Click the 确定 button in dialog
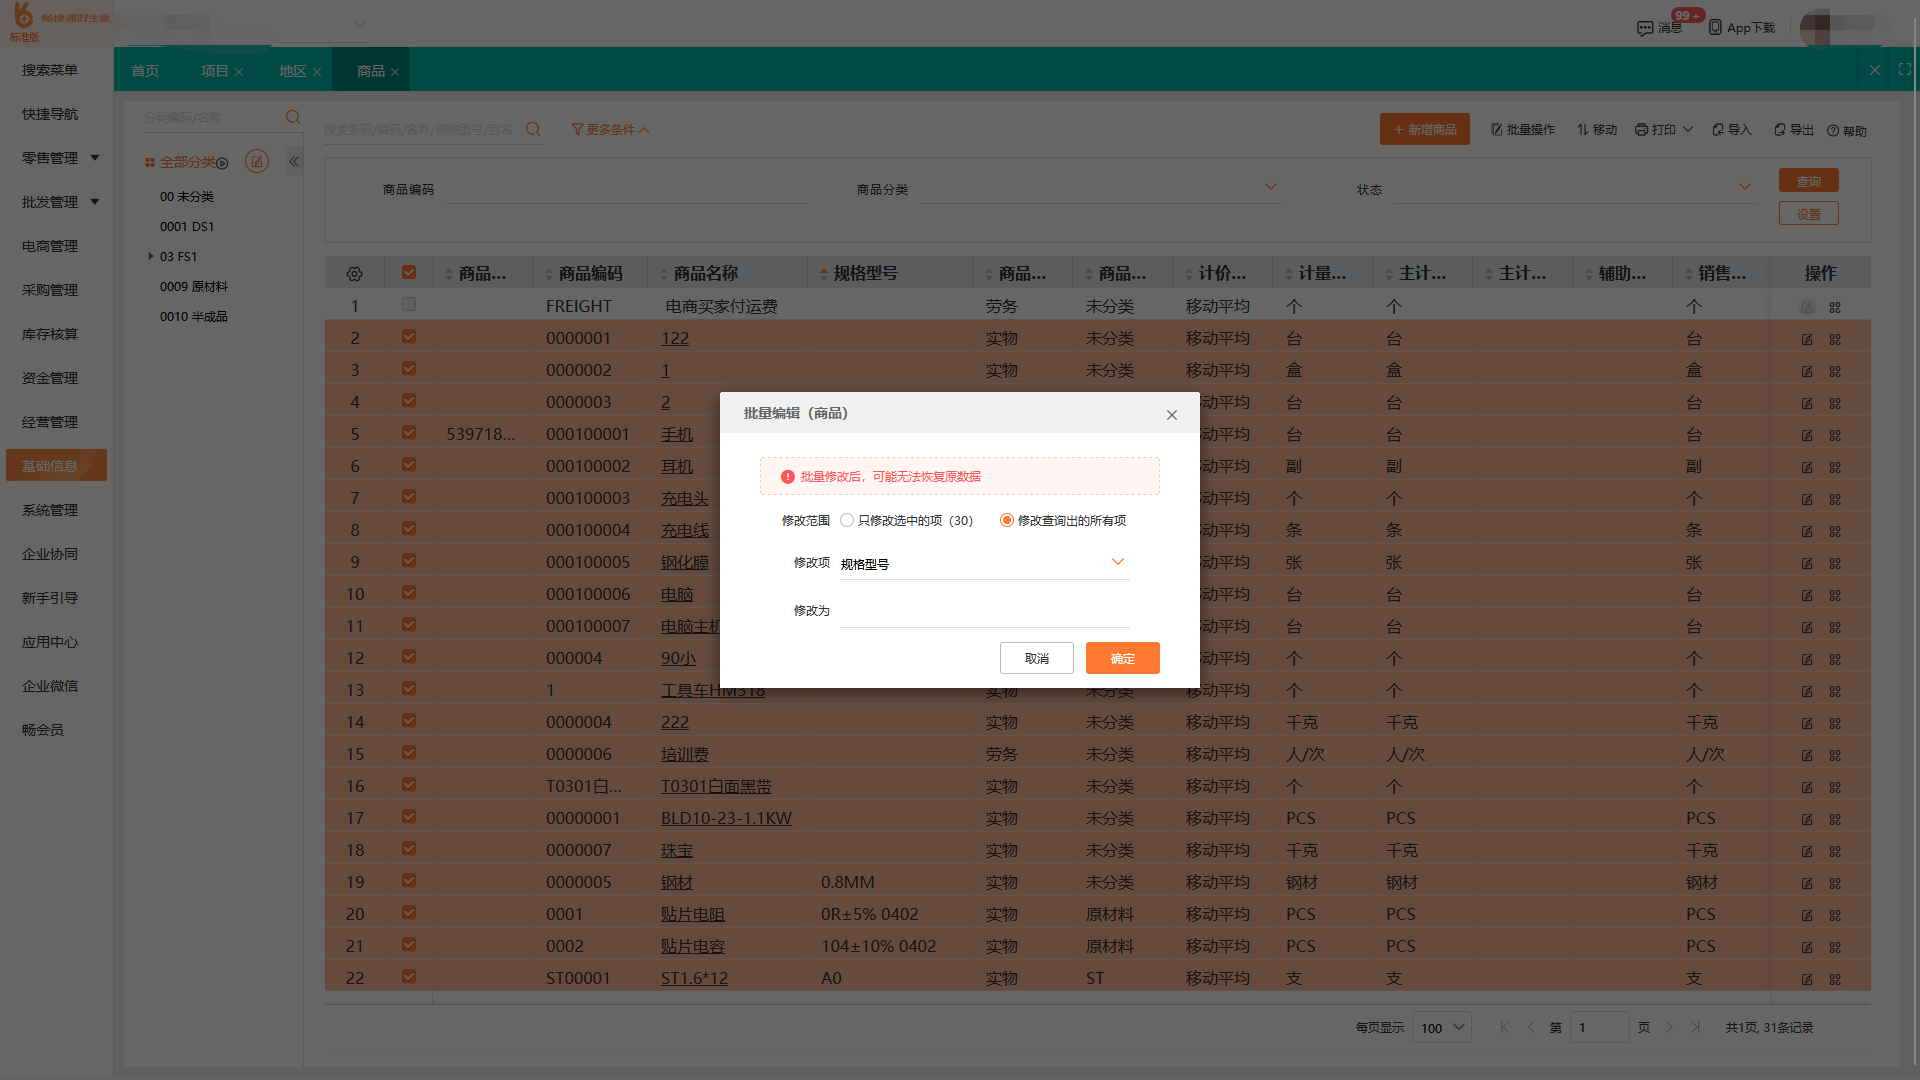Screen dimensions: 1920x1080 [x=1122, y=657]
